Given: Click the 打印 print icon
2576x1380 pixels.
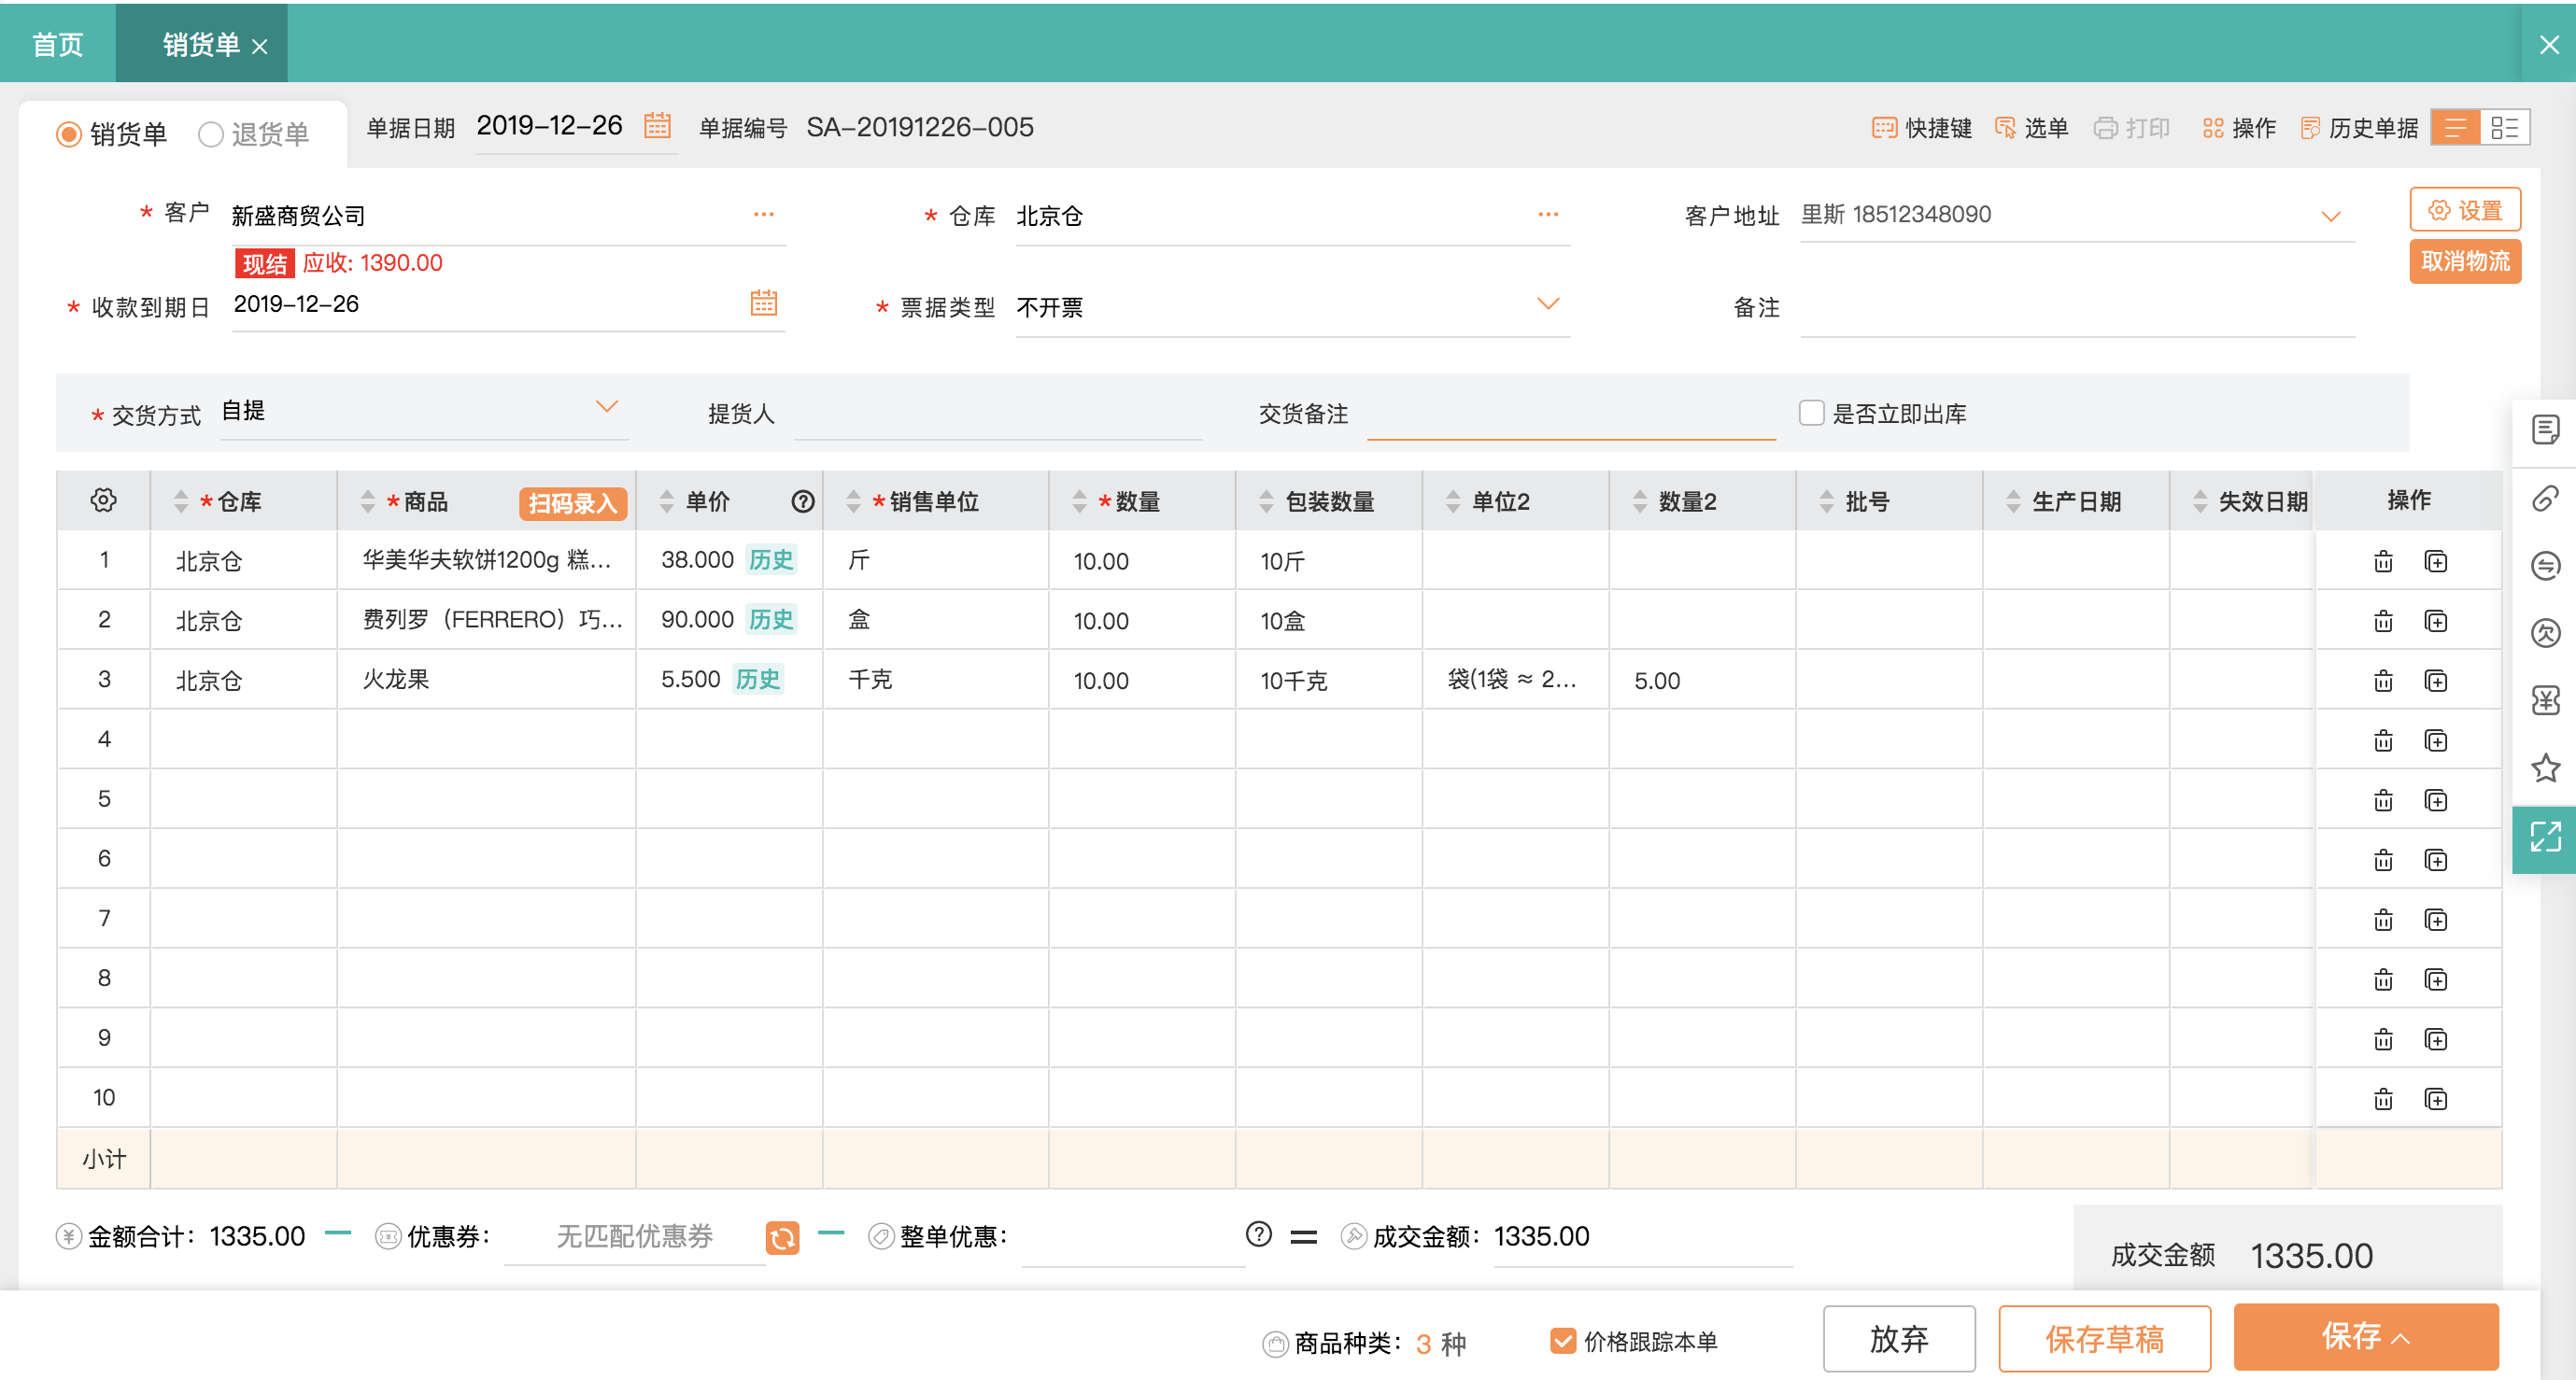Looking at the screenshot, I should click(x=2117, y=126).
